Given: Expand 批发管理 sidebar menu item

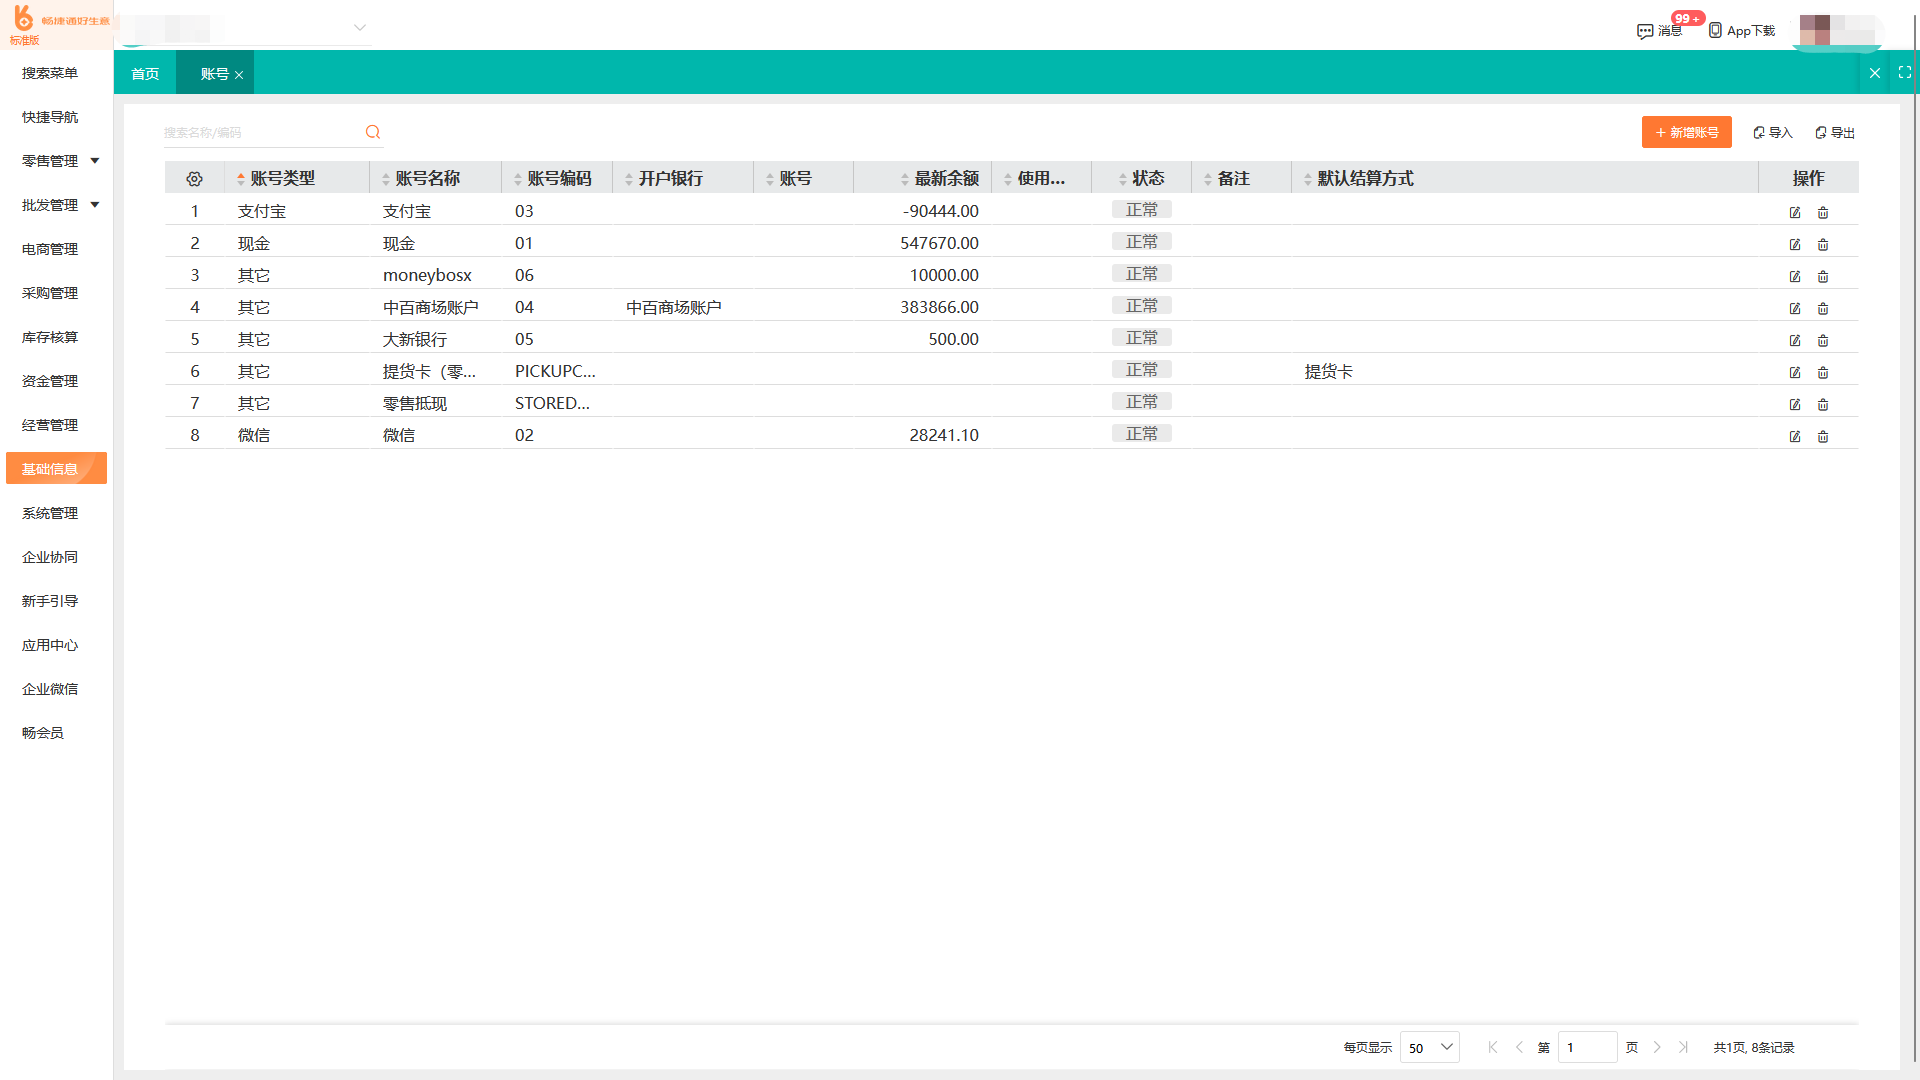Looking at the screenshot, I should [x=59, y=204].
